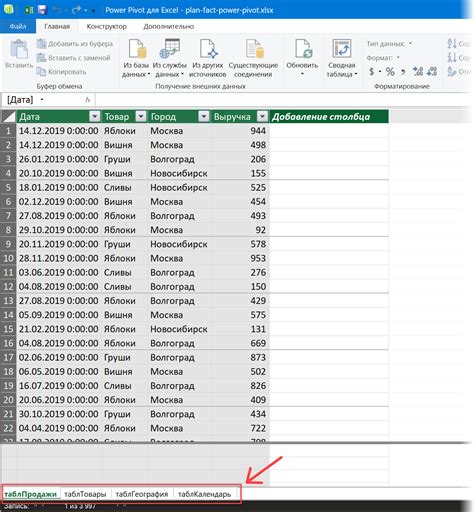Click the select-all corner of the grid
This screenshot has height=512, width=474.
8,117
